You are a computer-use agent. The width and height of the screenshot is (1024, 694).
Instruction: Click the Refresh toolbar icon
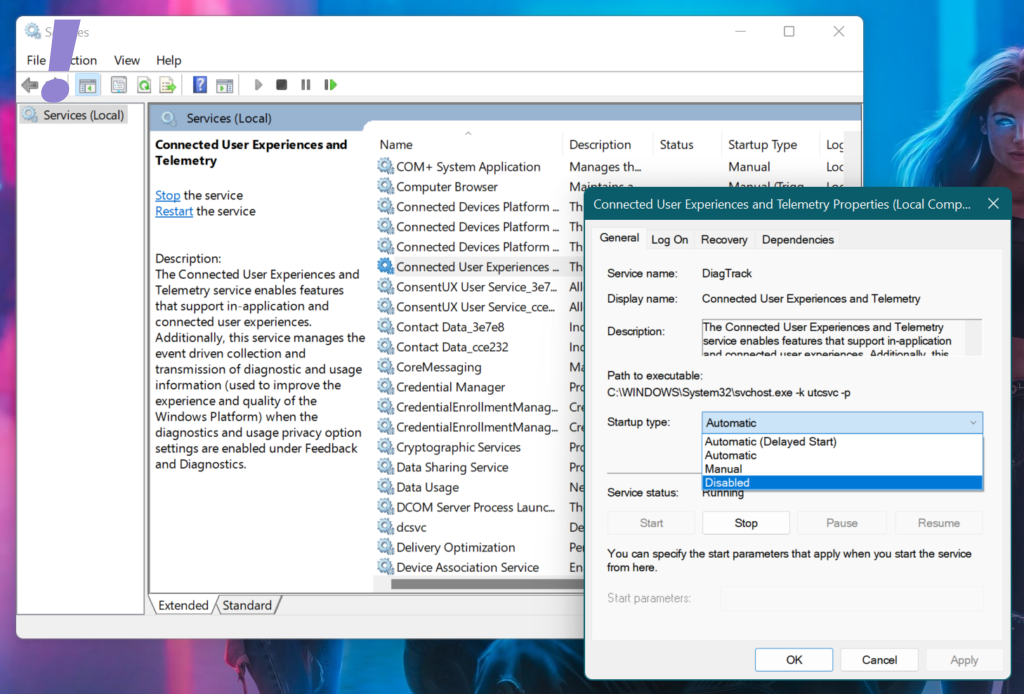coord(144,85)
